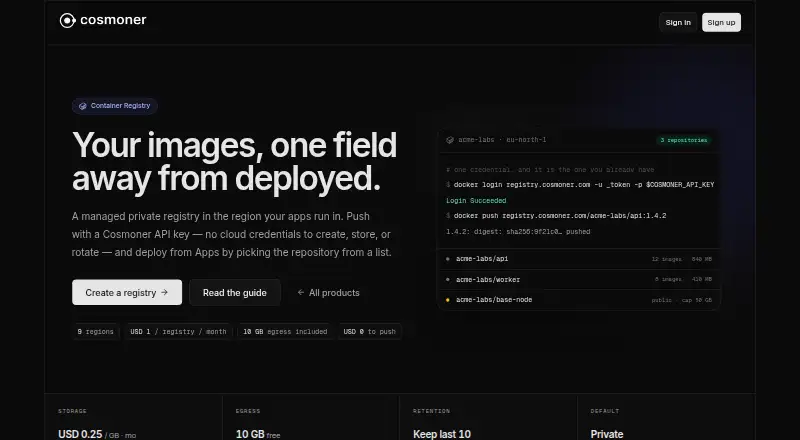The height and width of the screenshot is (440, 800).
Task: Click the RETENTION stat label
Action: [432, 411]
